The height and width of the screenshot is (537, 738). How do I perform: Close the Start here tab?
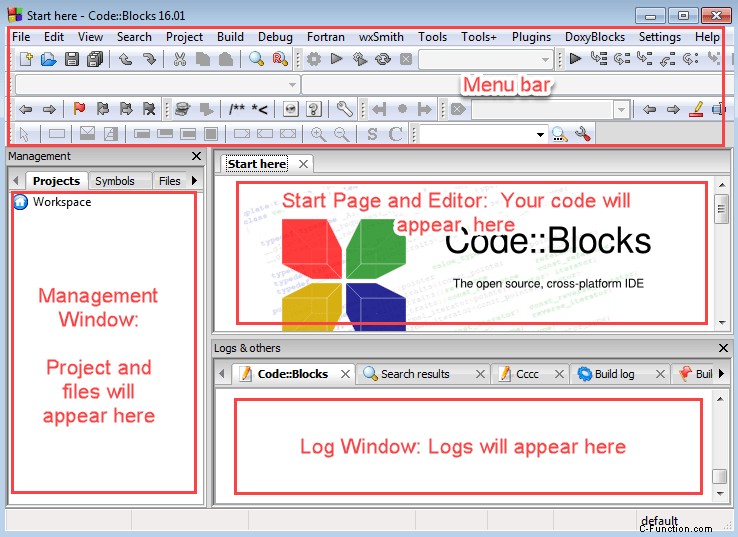point(304,163)
